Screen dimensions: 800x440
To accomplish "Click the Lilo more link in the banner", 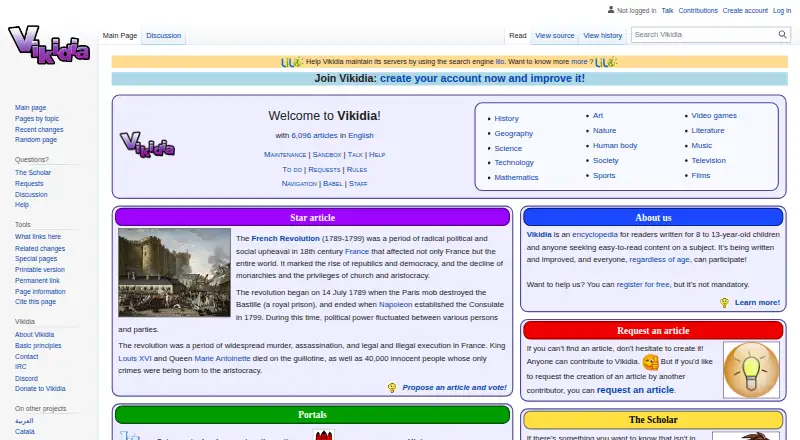I will pyautogui.click(x=579, y=62).
